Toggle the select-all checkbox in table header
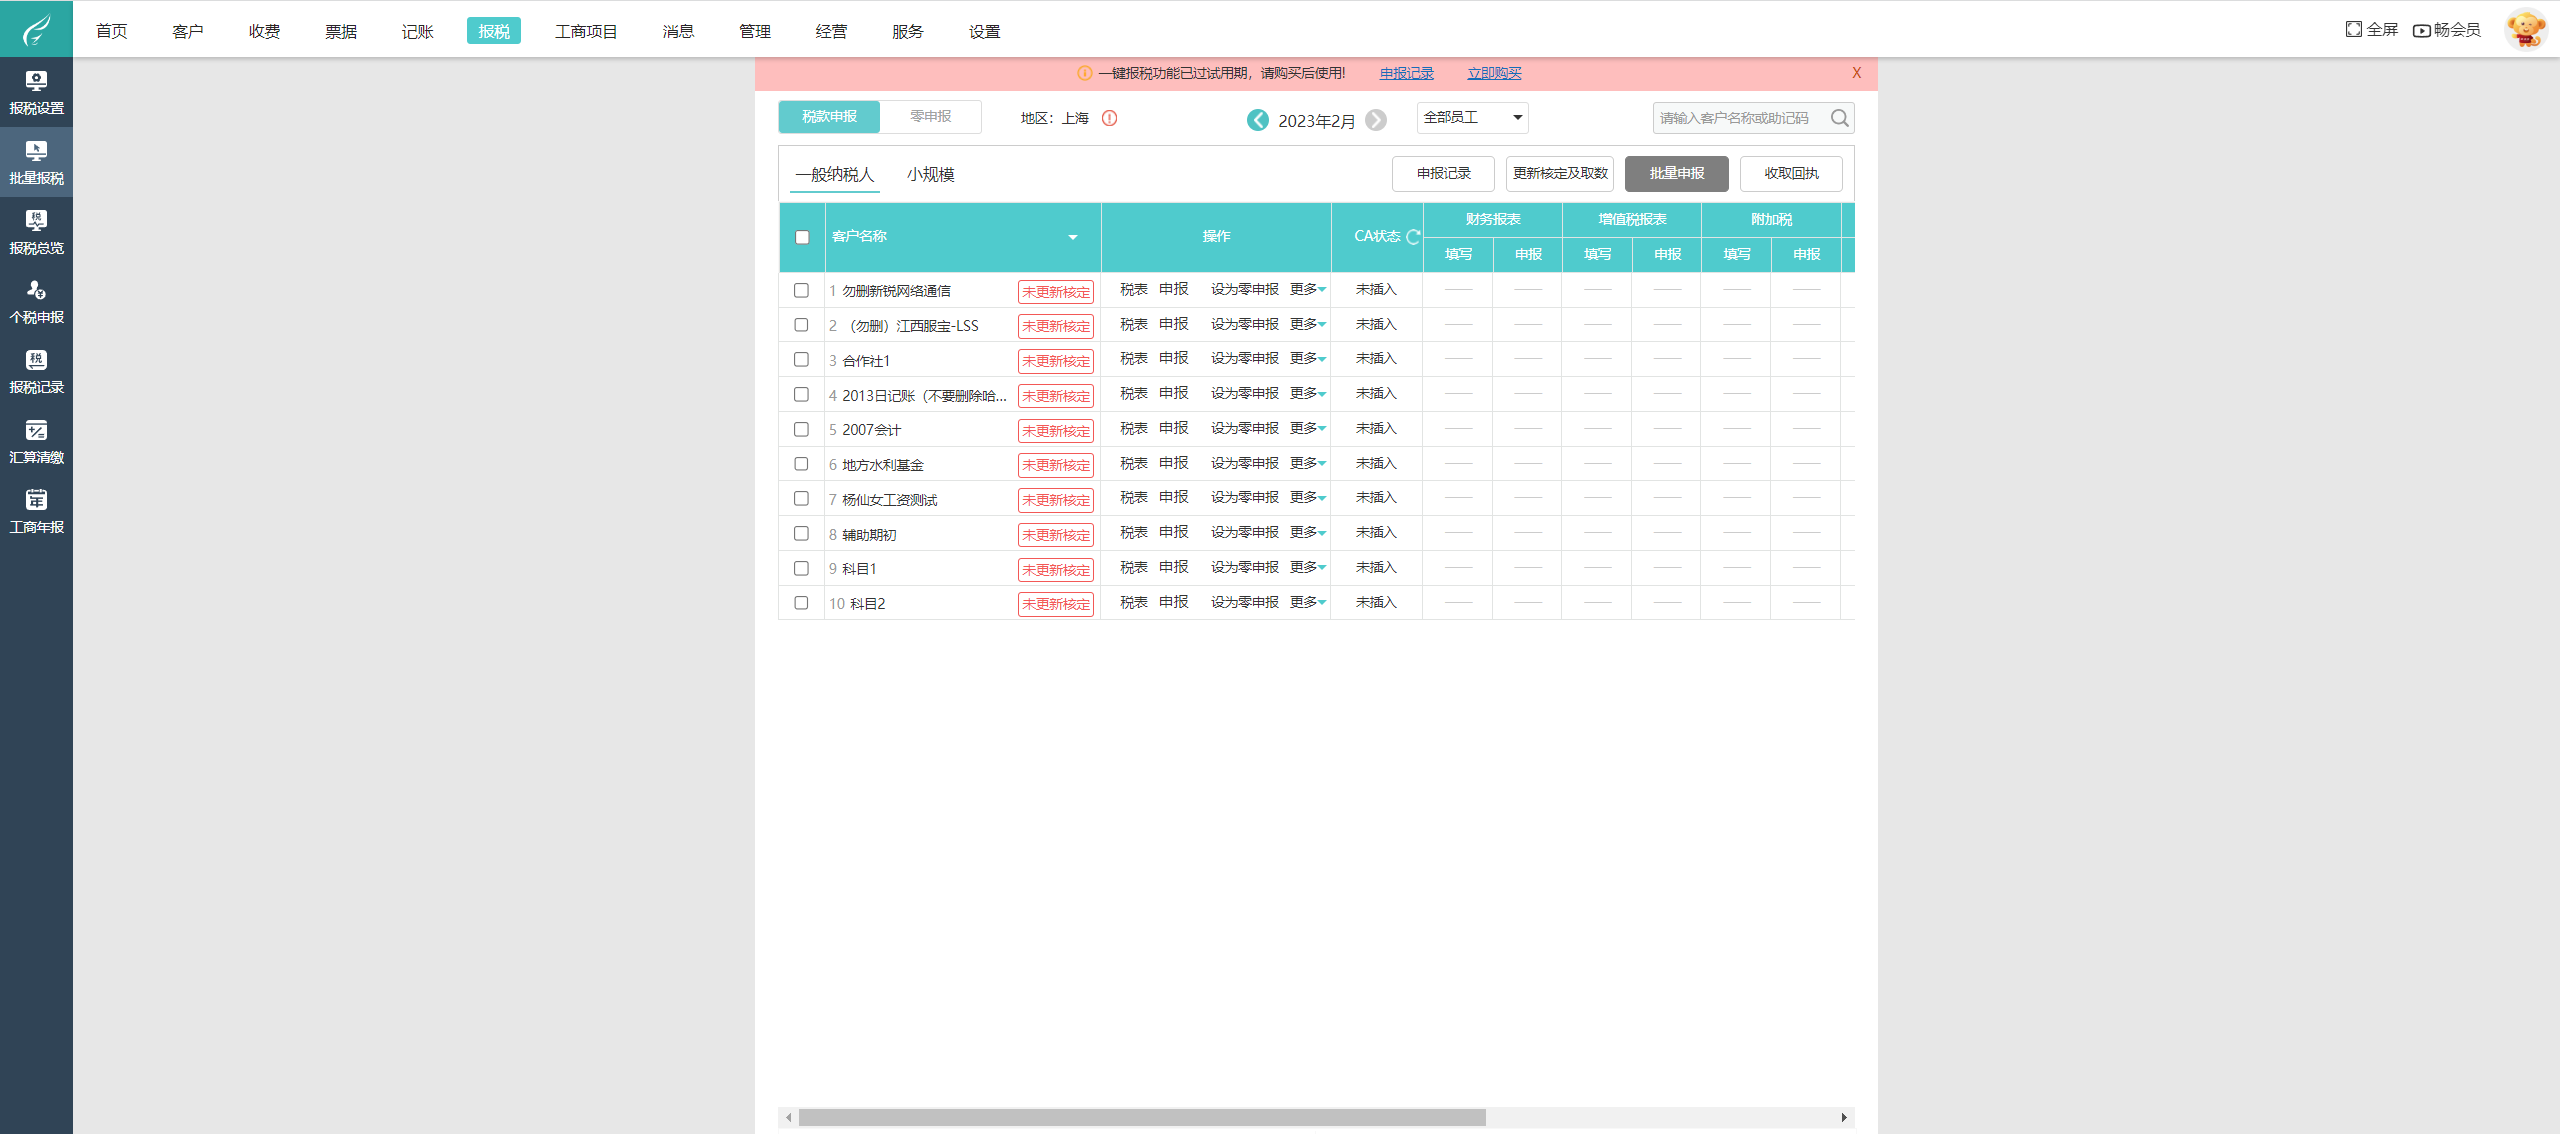Screen dimensions: 2560x1134 pyautogui.click(x=805, y=237)
